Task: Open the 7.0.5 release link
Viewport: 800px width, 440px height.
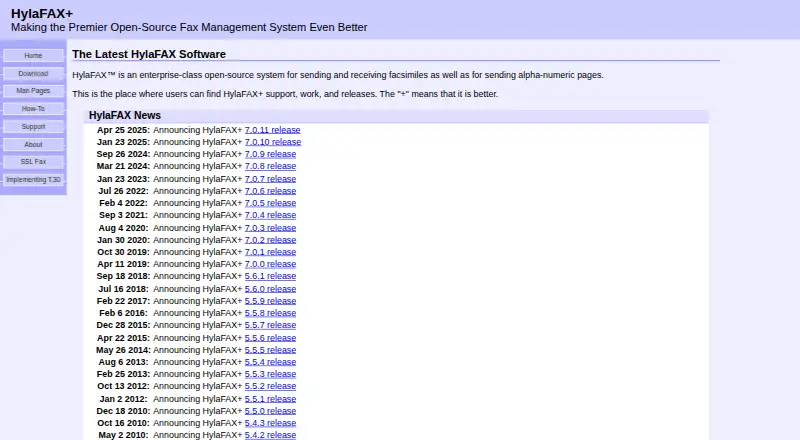Action: tap(270, 203)
